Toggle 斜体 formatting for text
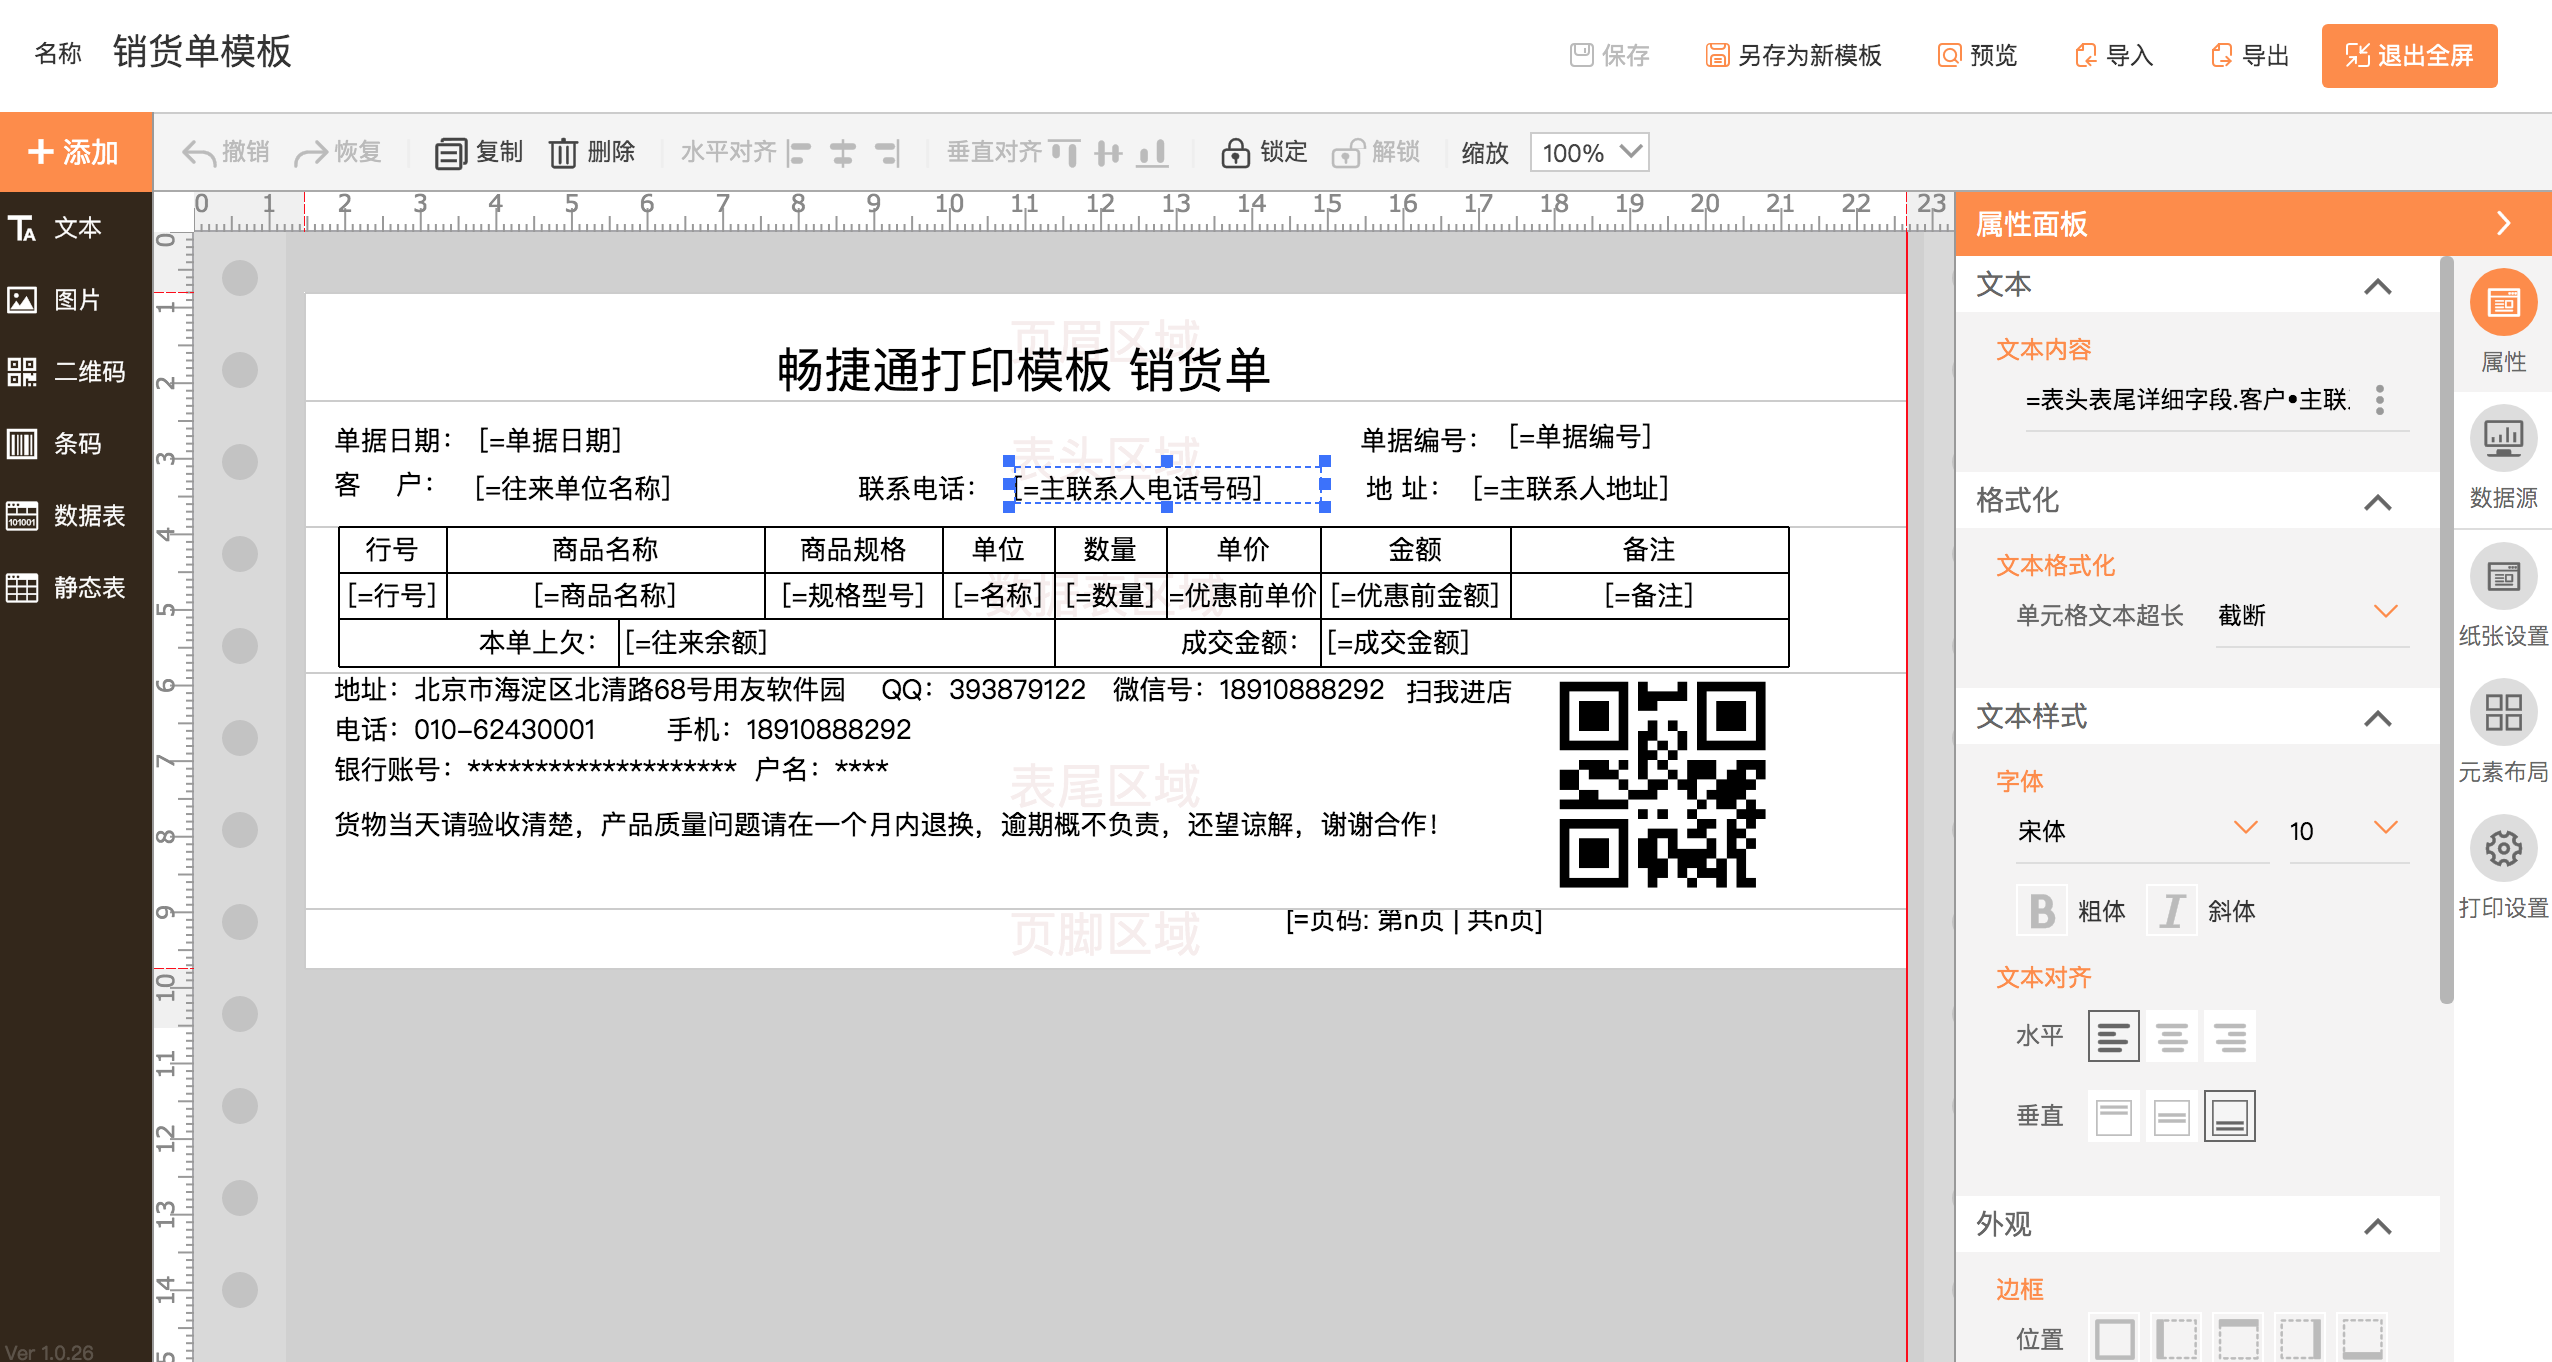This screenshot has width=2552, height=1362. [x=2167, y=910]
